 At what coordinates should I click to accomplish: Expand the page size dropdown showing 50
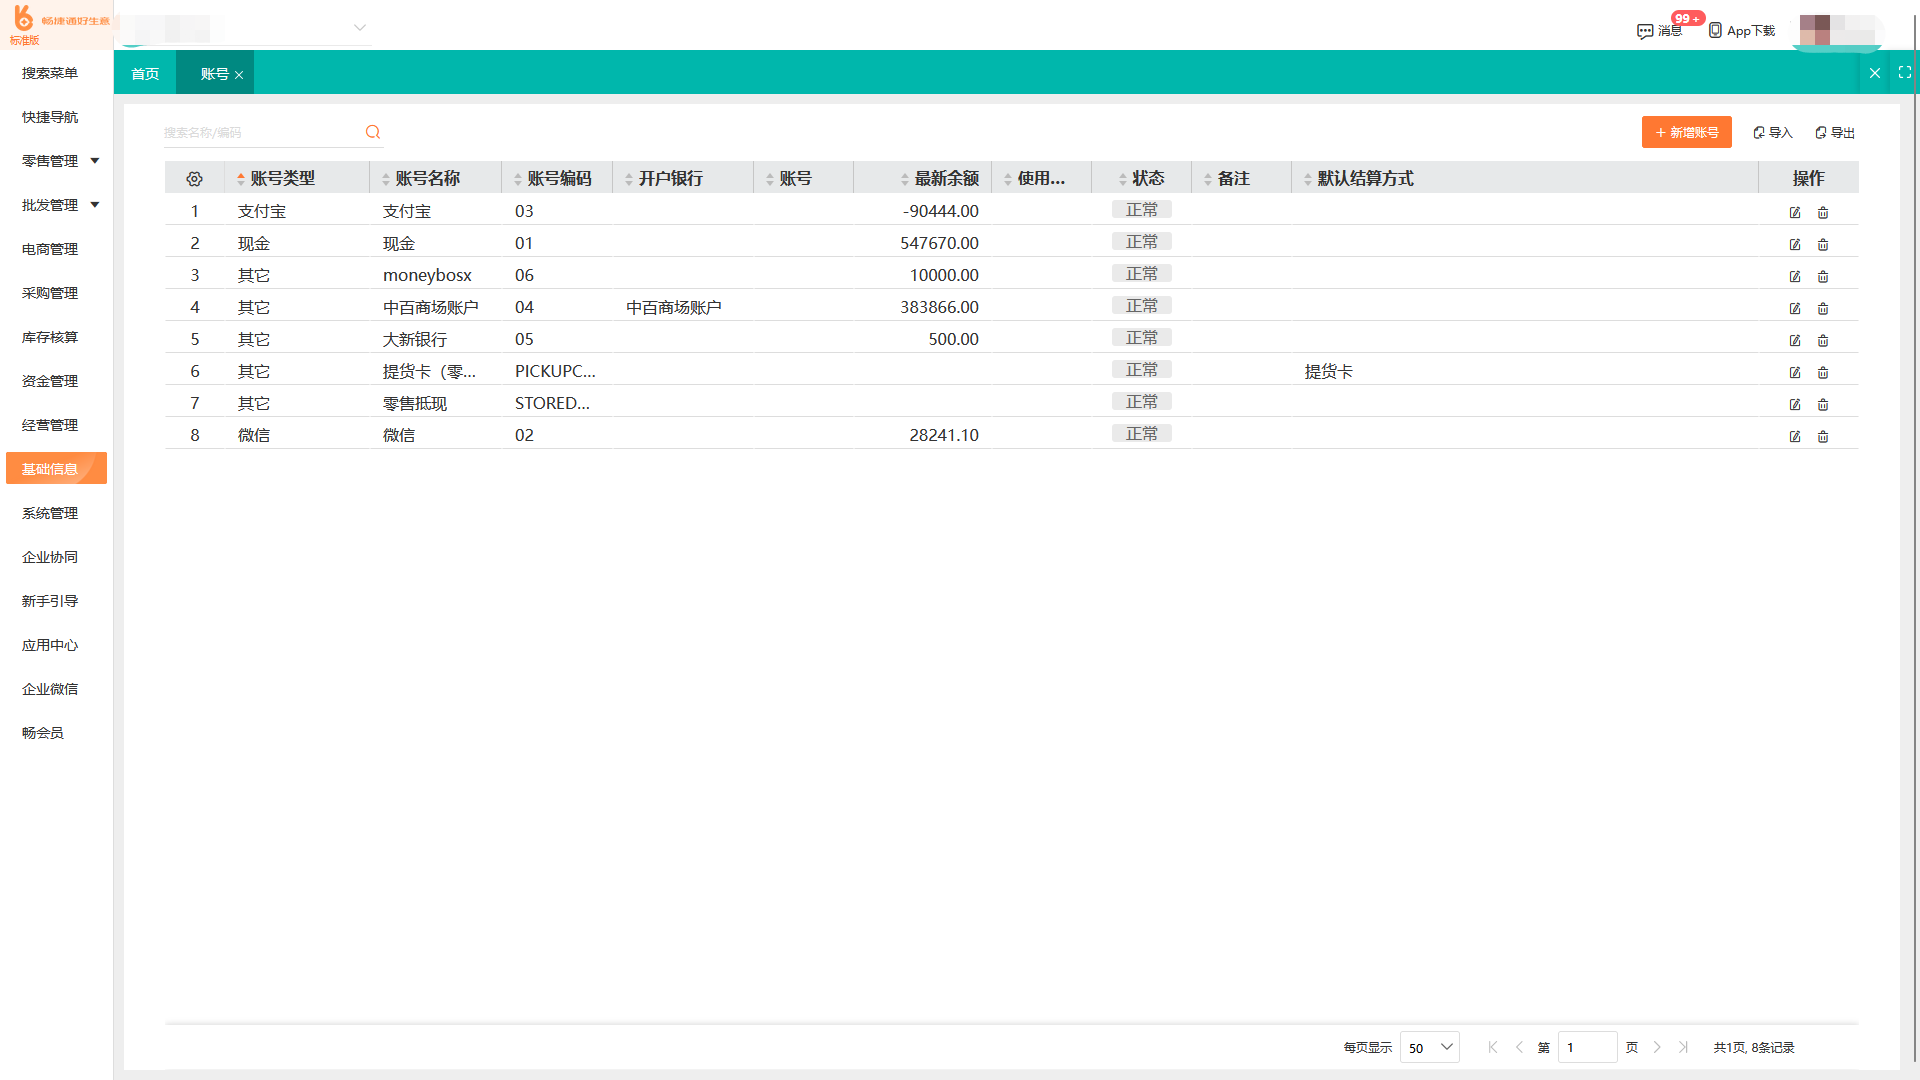[1429, 1047]
